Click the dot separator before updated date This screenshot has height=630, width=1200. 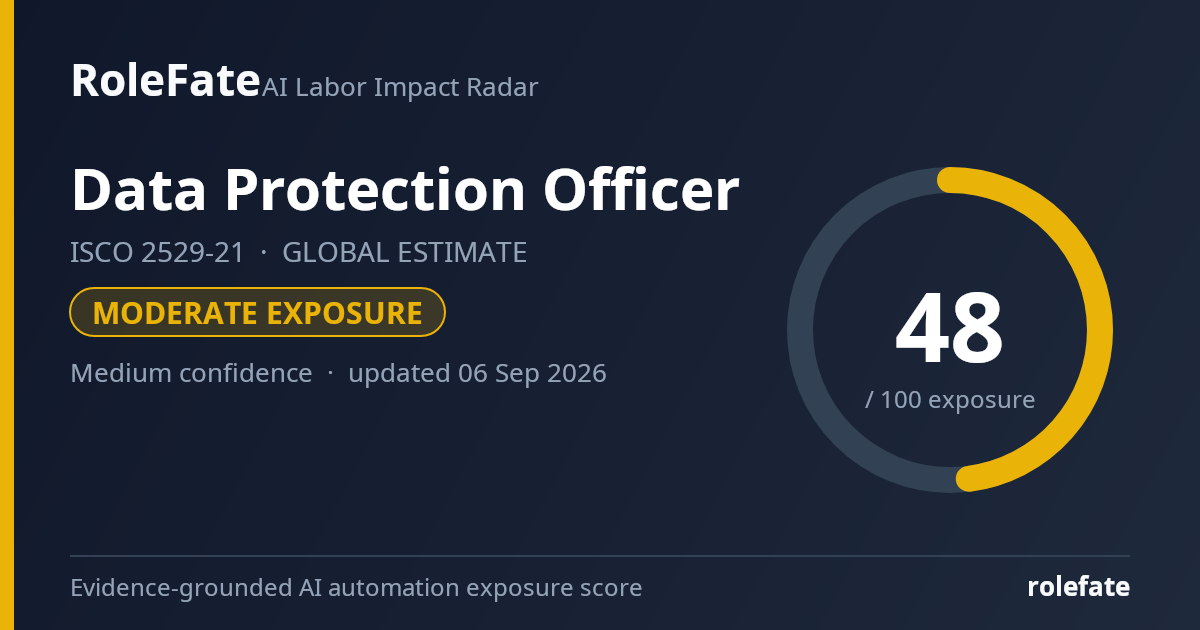click(x=330, y=373)
